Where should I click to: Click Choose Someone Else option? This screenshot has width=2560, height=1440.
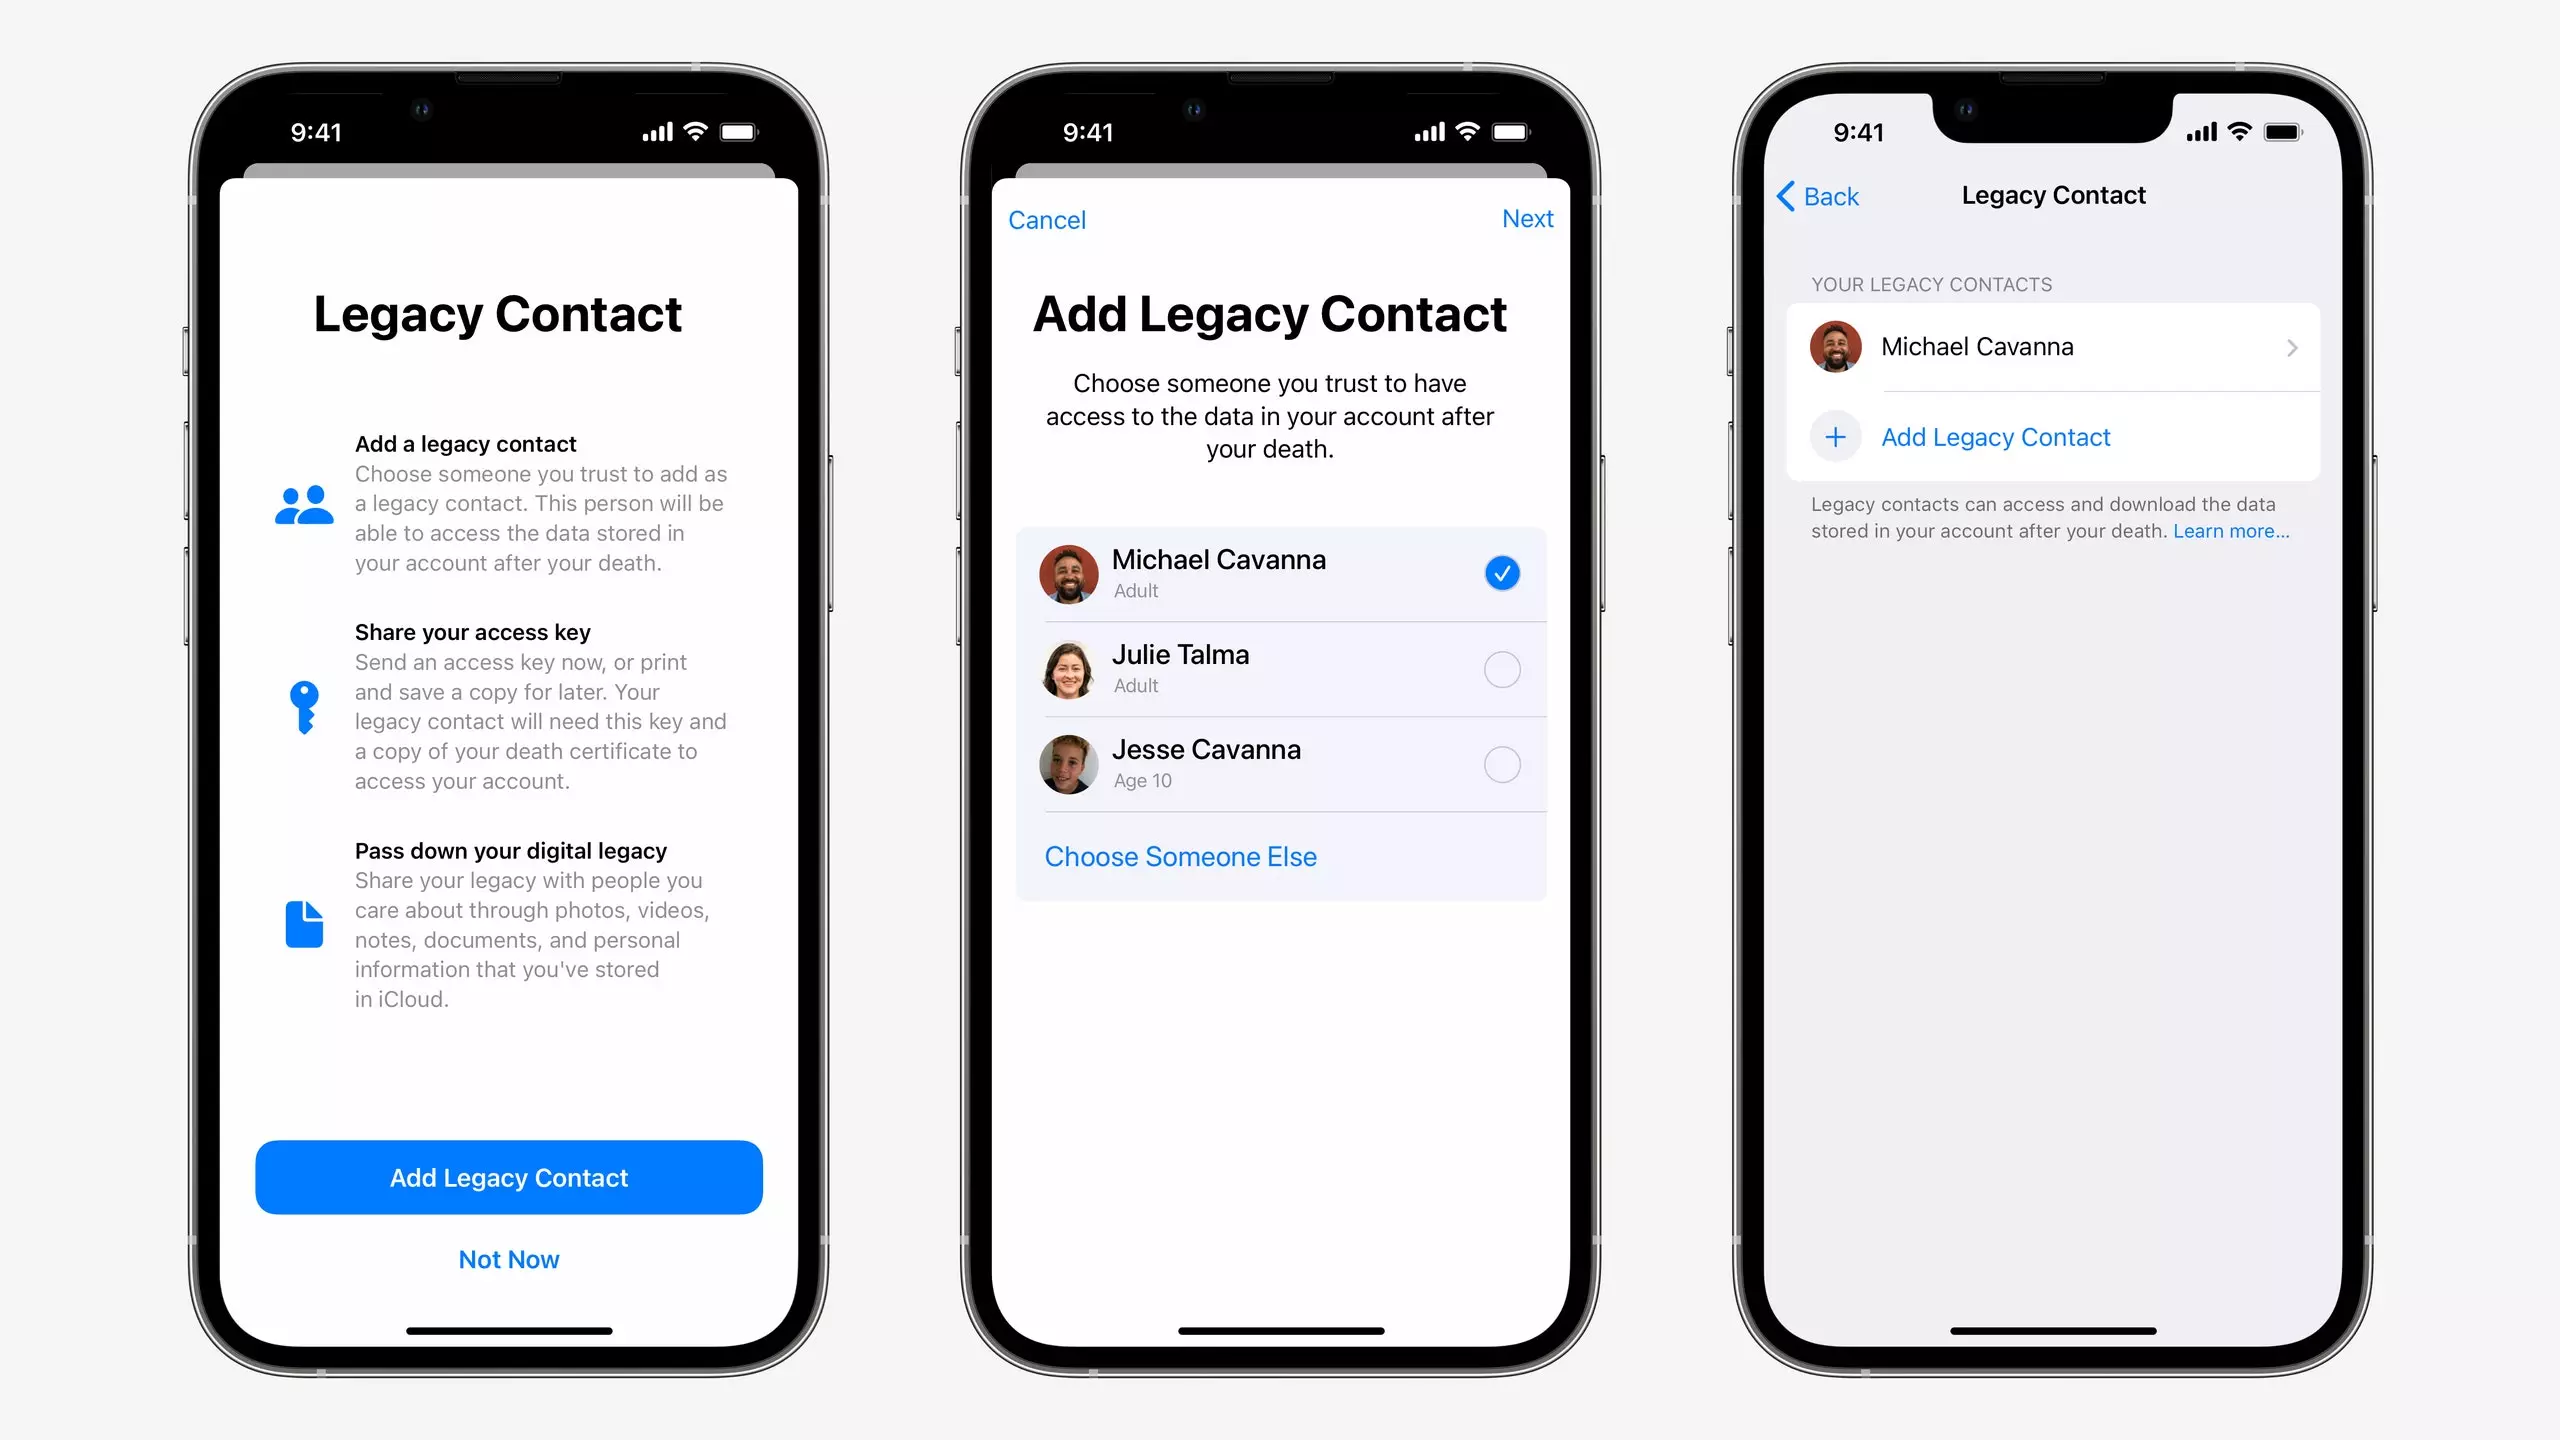pos(1180,856)
